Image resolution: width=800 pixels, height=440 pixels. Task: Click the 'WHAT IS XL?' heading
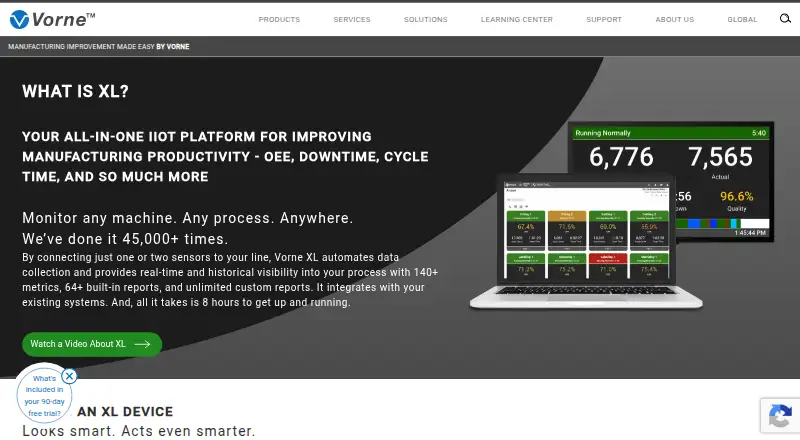(76, 91)
